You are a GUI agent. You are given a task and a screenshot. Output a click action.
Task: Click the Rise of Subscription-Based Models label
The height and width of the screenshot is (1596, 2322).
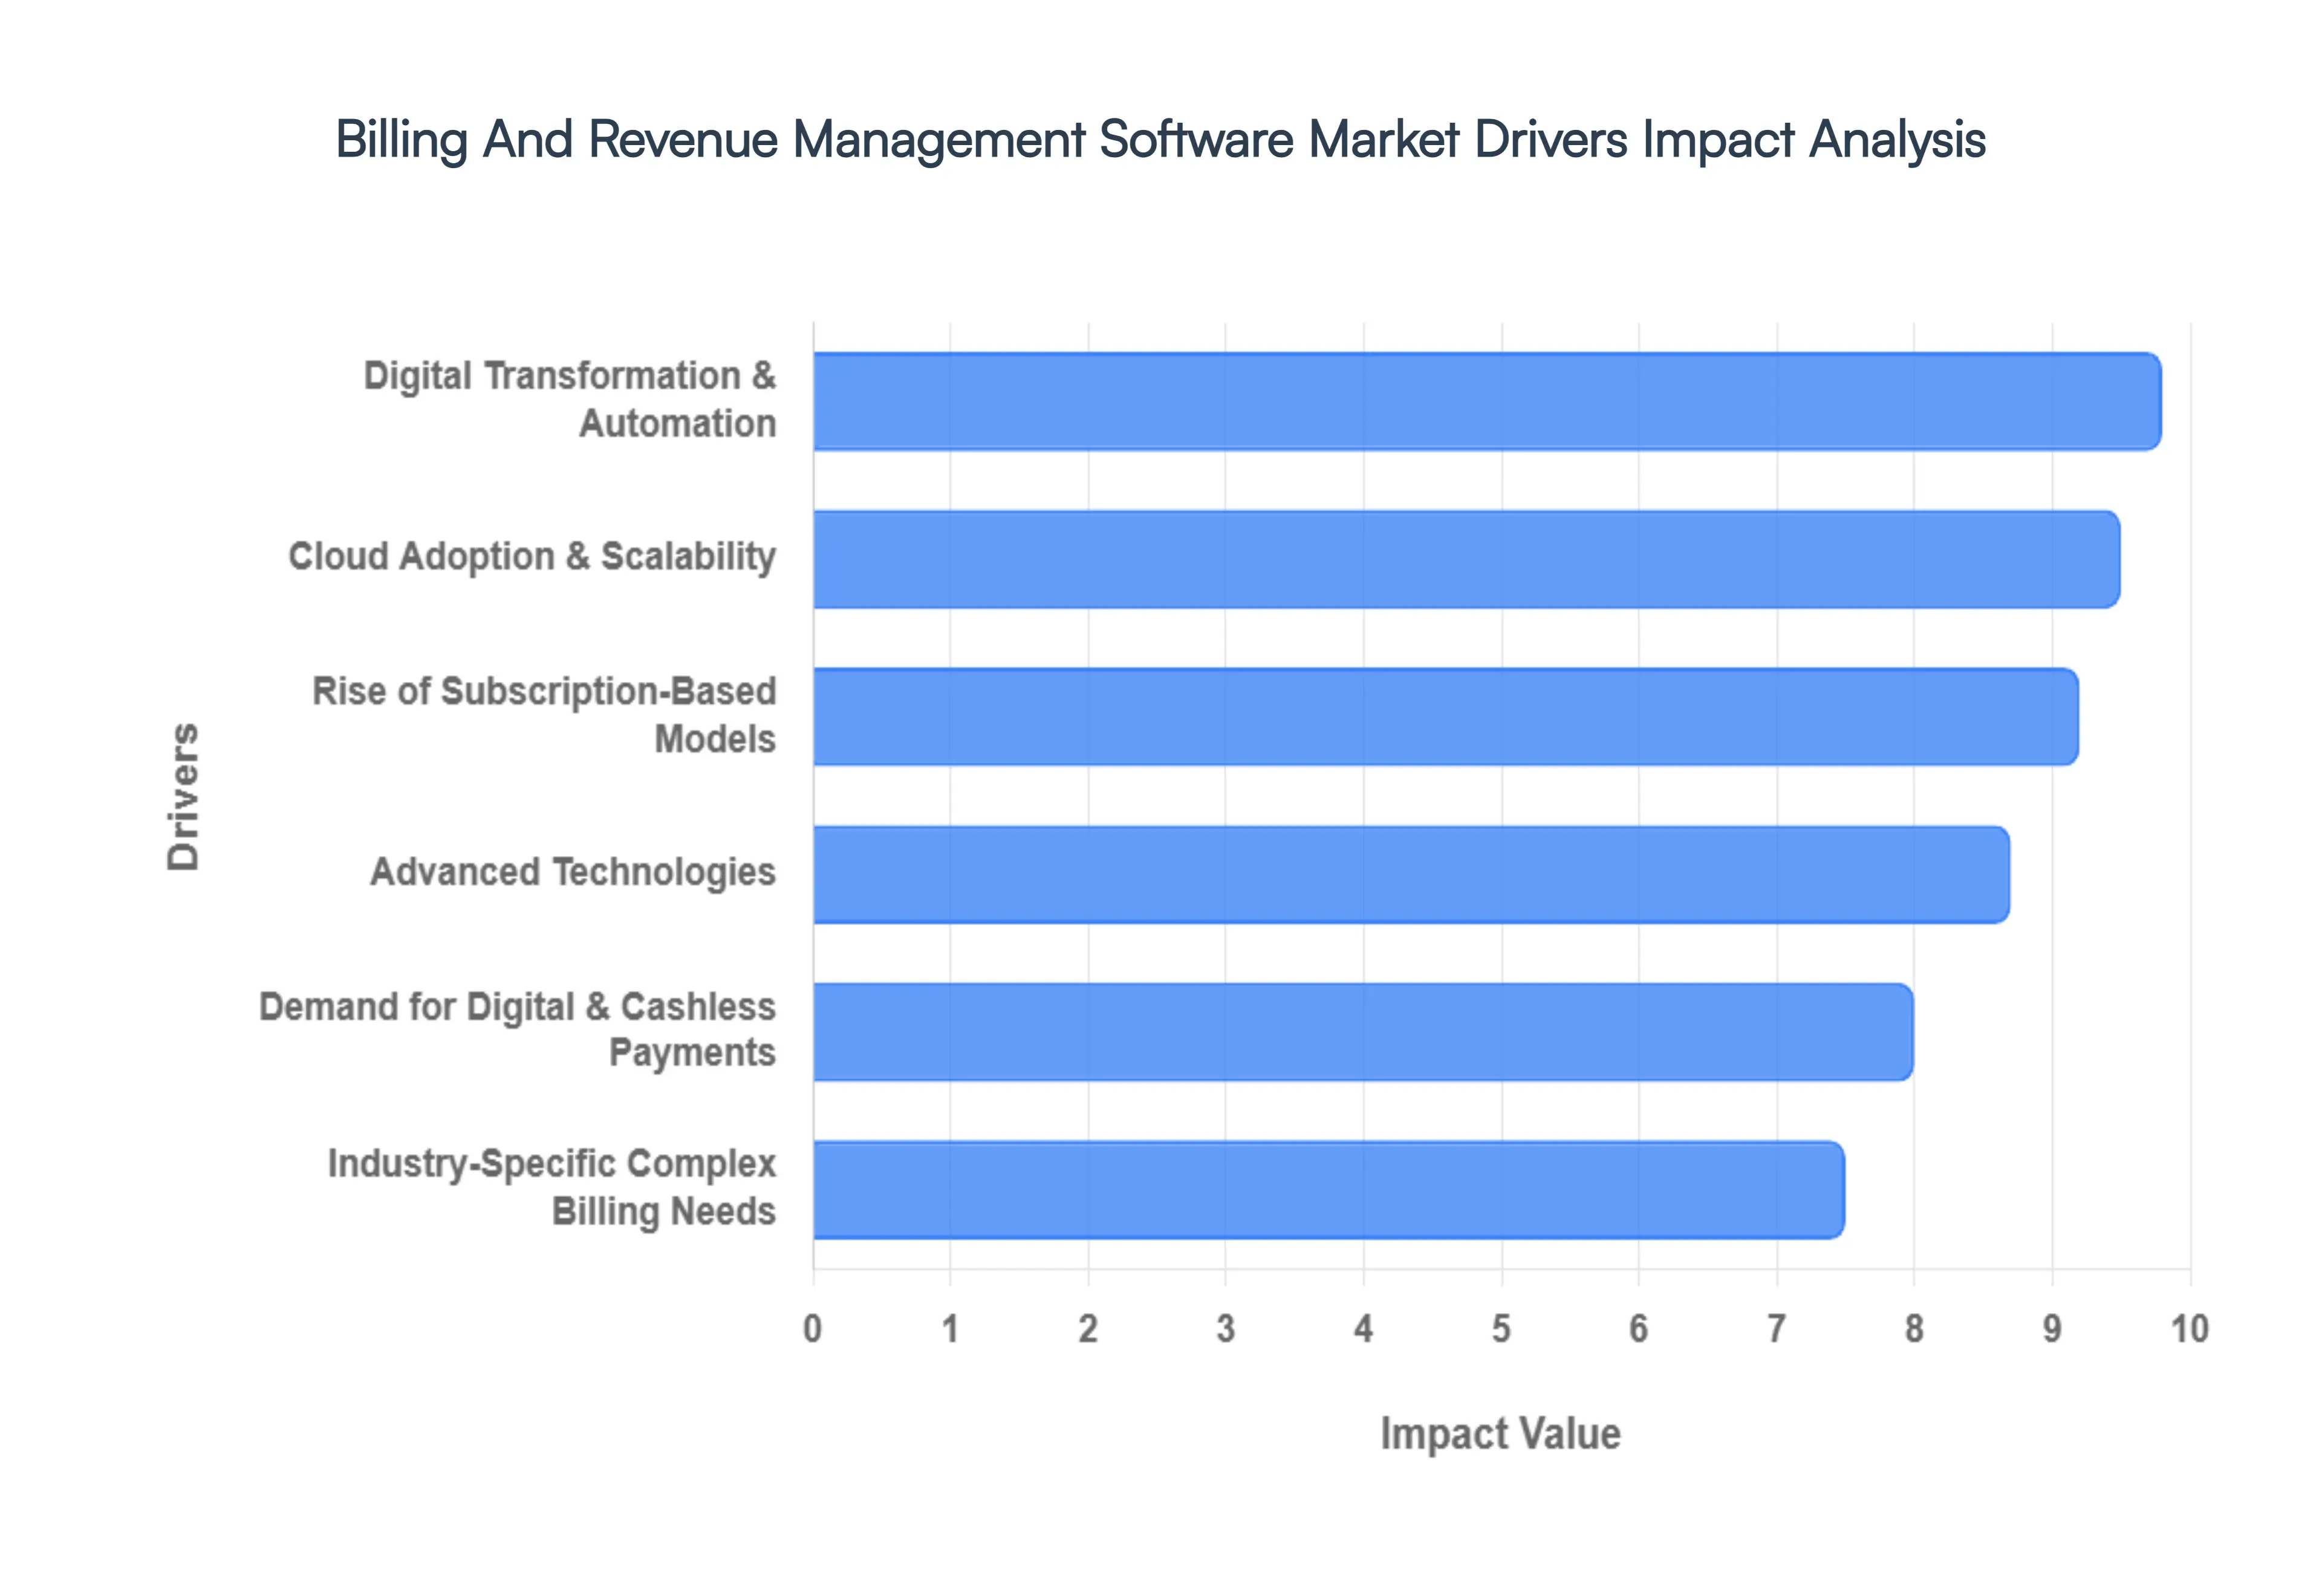coord(545,714)
